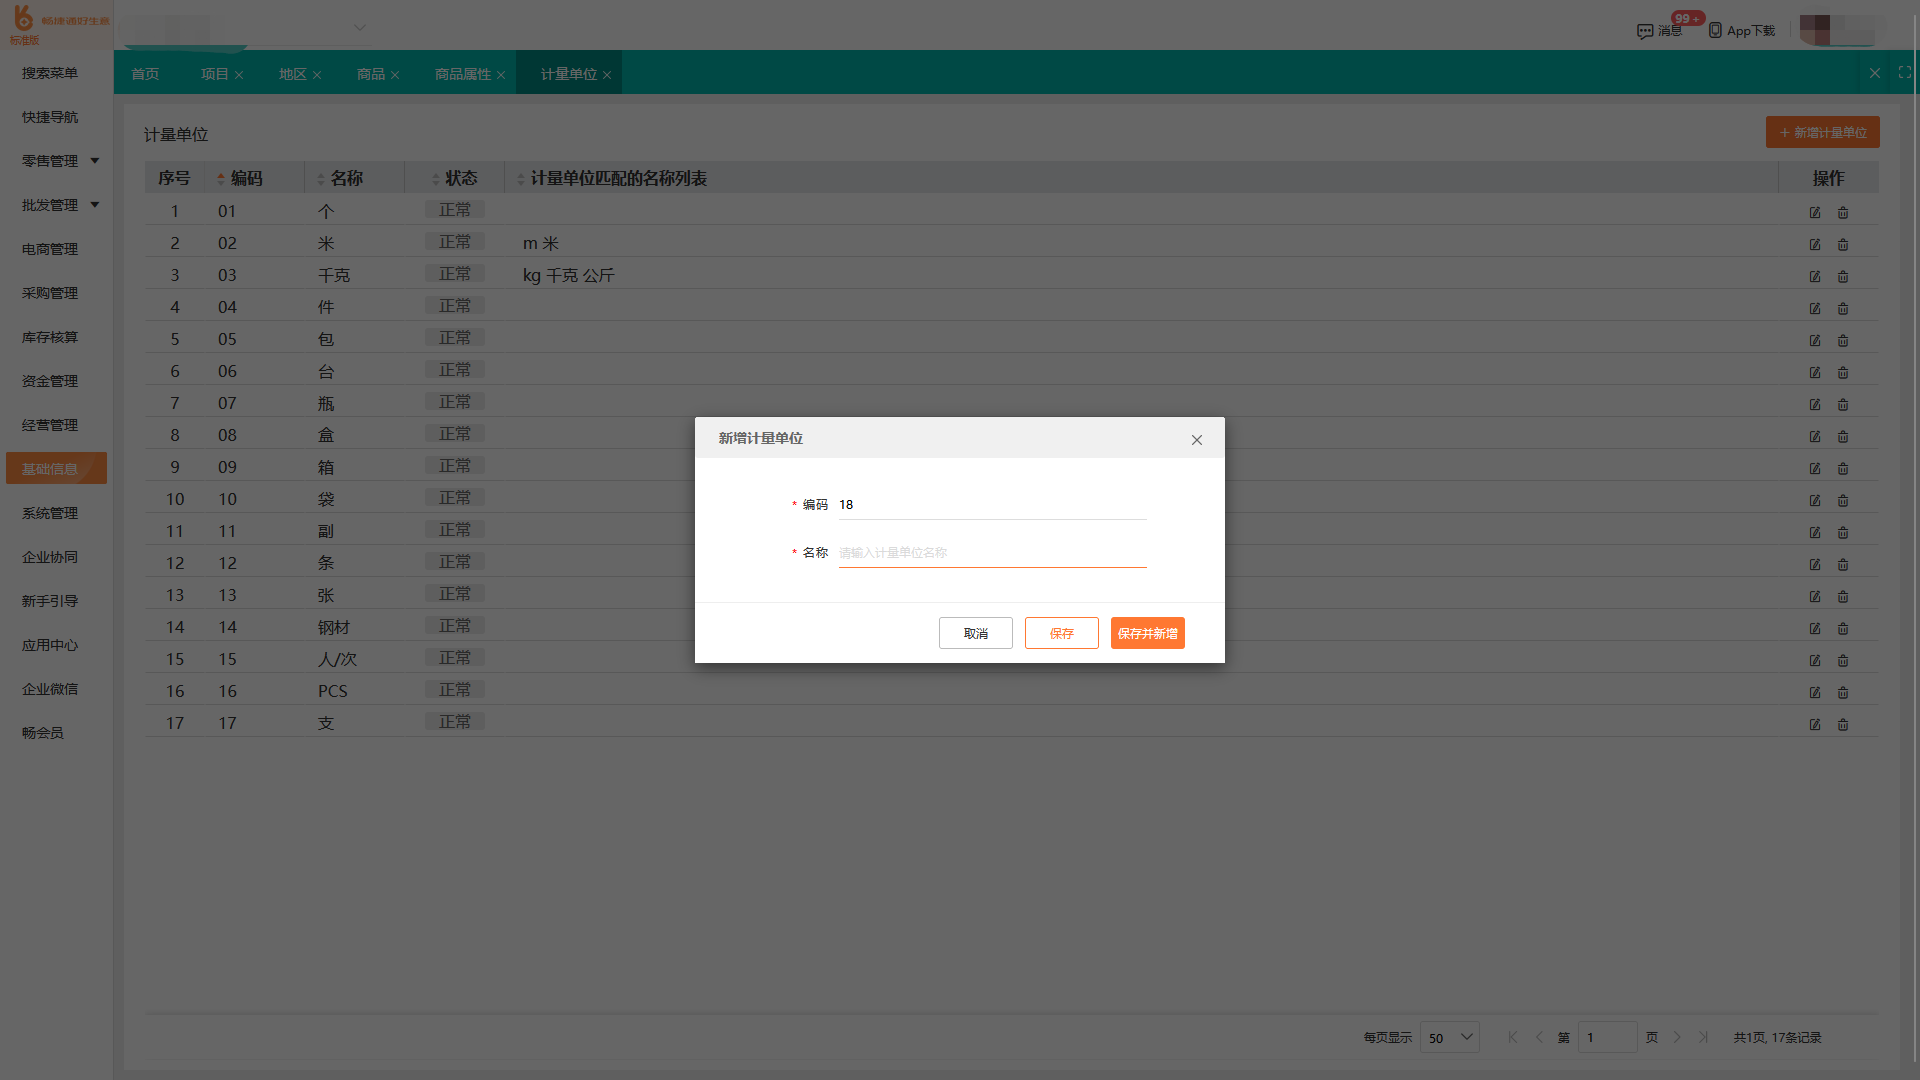This screenshot has height=1080, width=1920.
Task: Click the edit icon for row 1
Action: point(1815,212)
